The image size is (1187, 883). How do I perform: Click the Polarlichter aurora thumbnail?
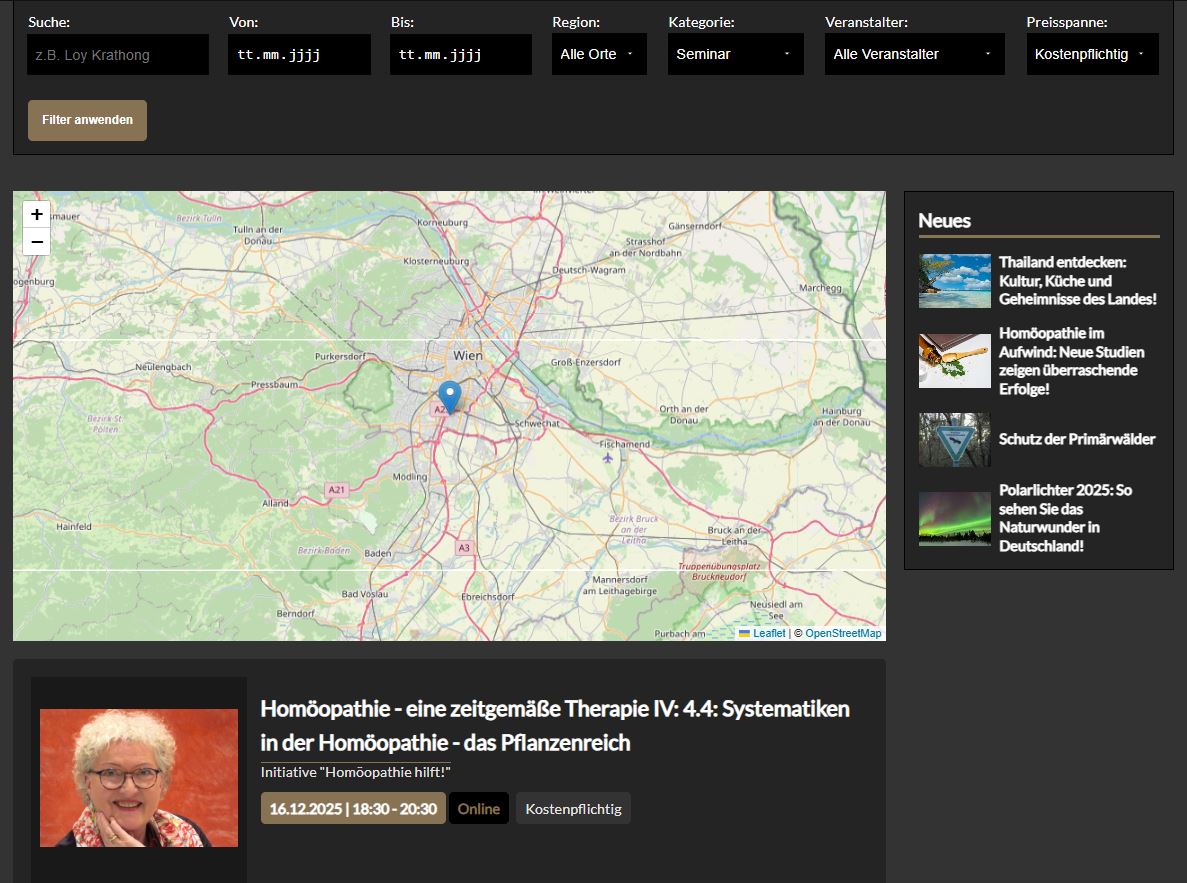click(954, 518)
